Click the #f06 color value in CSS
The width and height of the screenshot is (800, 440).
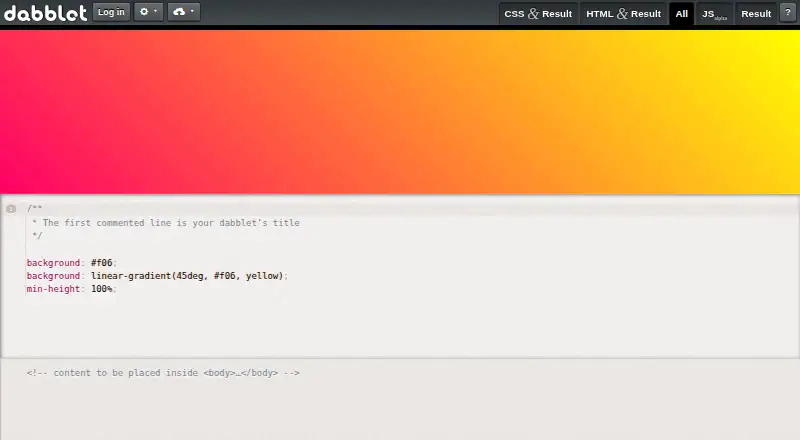click(x=102, y=262)
